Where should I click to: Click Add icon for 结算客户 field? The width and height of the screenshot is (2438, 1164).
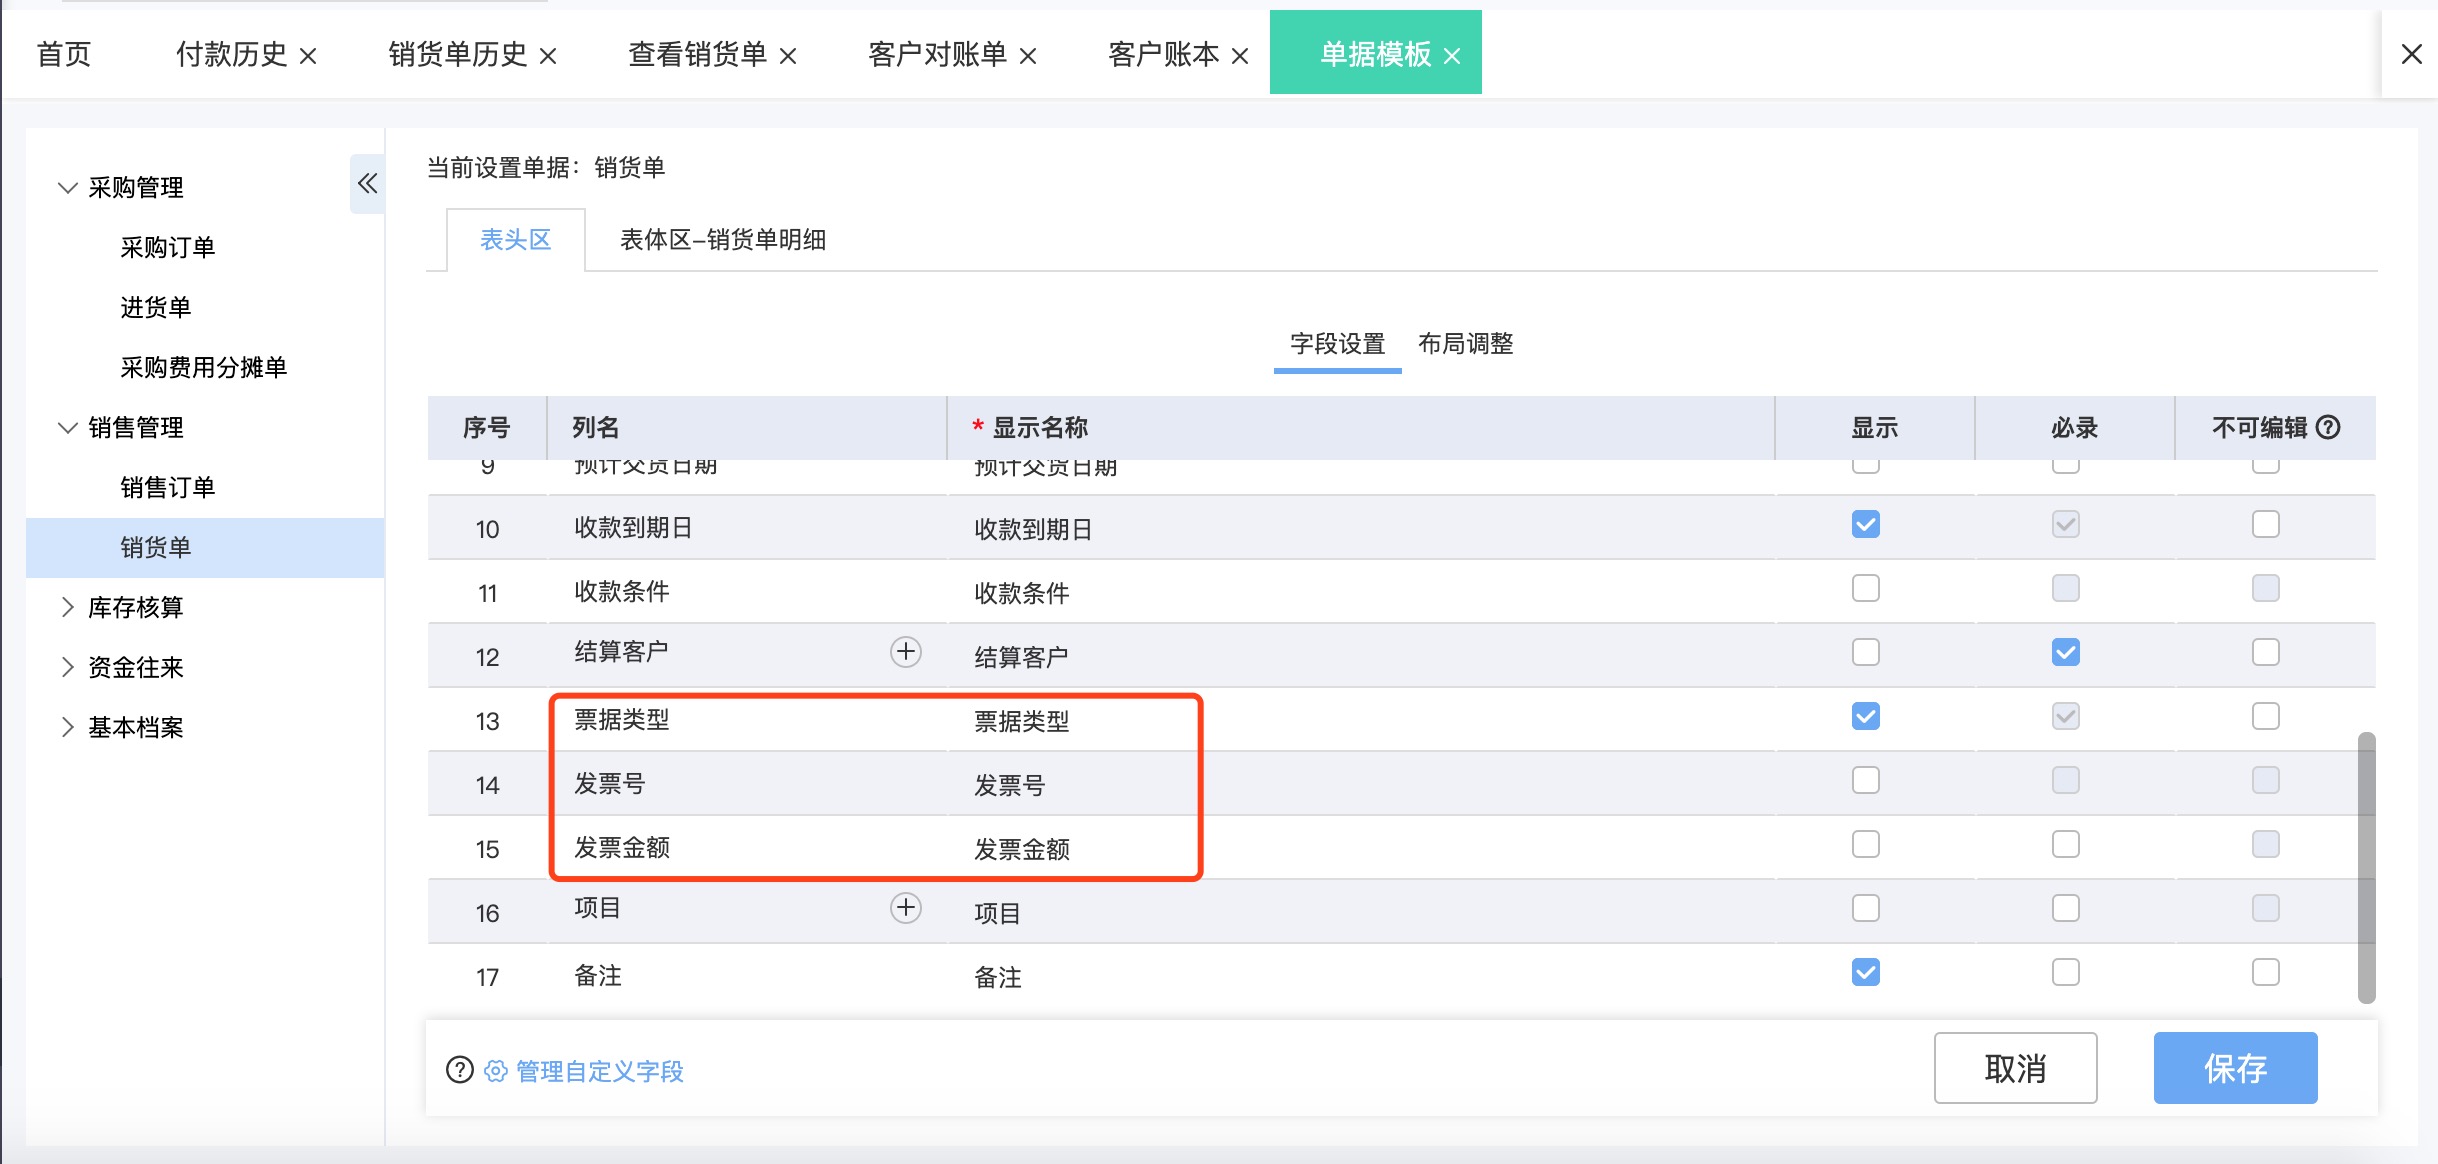click(905, 651)
